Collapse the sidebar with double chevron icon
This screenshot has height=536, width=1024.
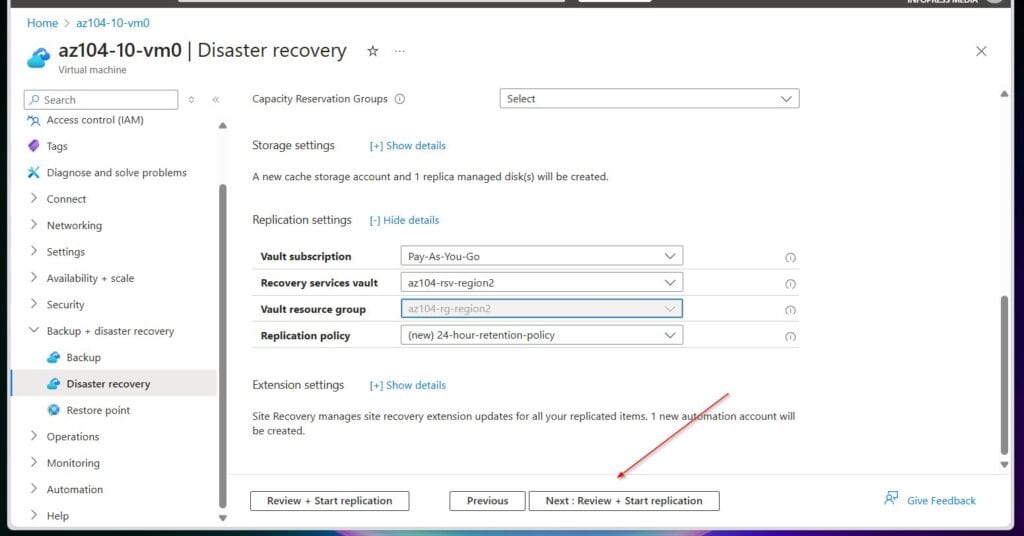tap(216, 100)
